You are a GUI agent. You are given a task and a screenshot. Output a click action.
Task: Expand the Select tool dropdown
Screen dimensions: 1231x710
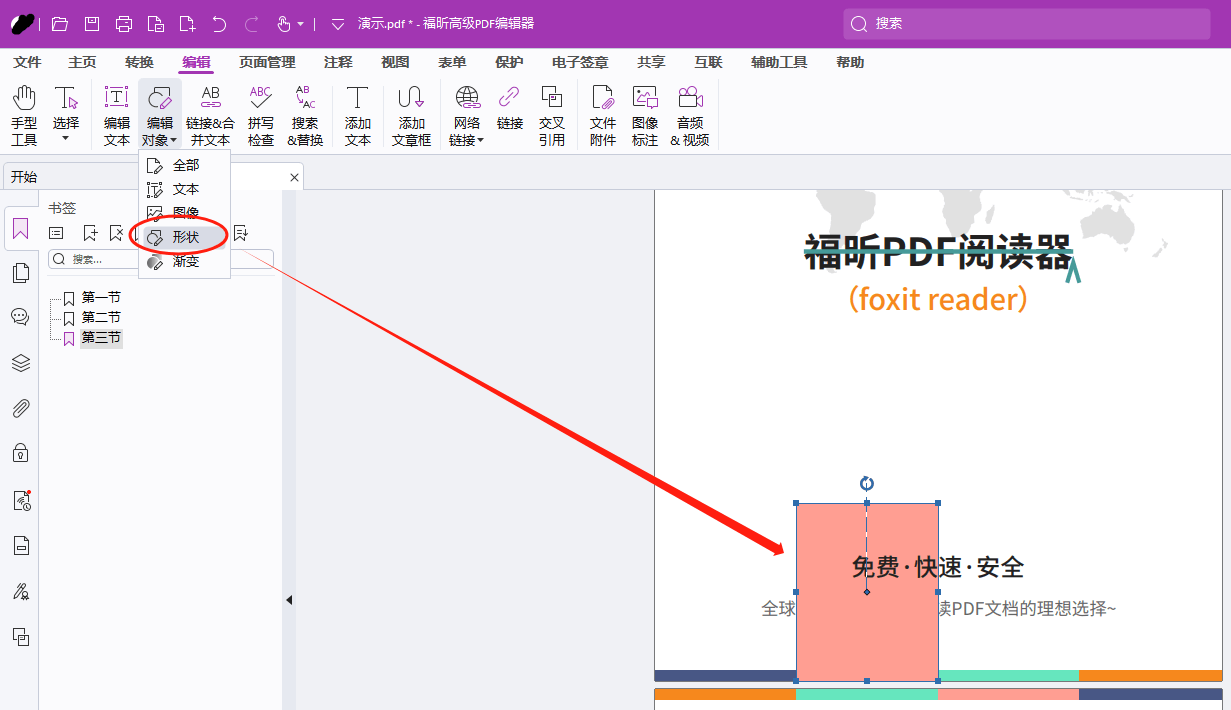[x=66, y=138]
